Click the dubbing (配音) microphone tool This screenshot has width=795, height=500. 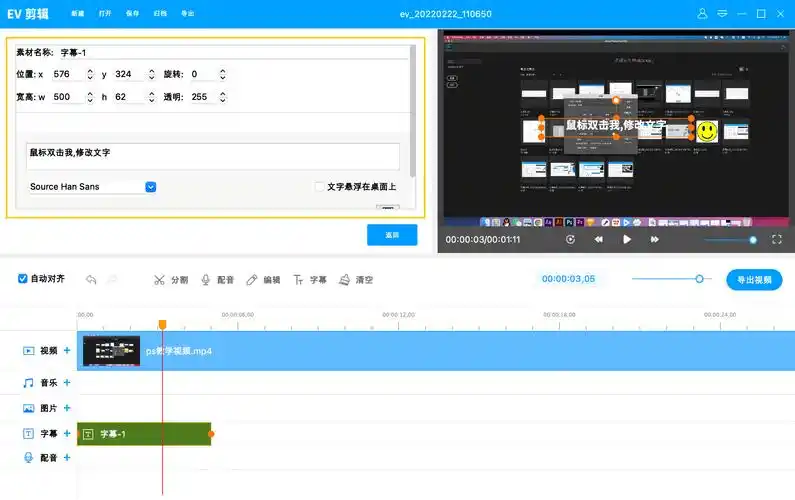[x=217, y=280]
